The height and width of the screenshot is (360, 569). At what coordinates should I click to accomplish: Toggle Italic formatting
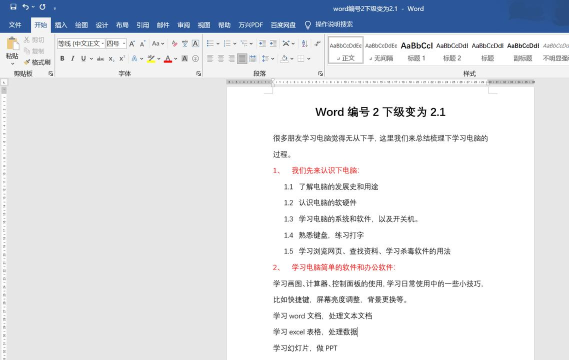tap(73, 58)
